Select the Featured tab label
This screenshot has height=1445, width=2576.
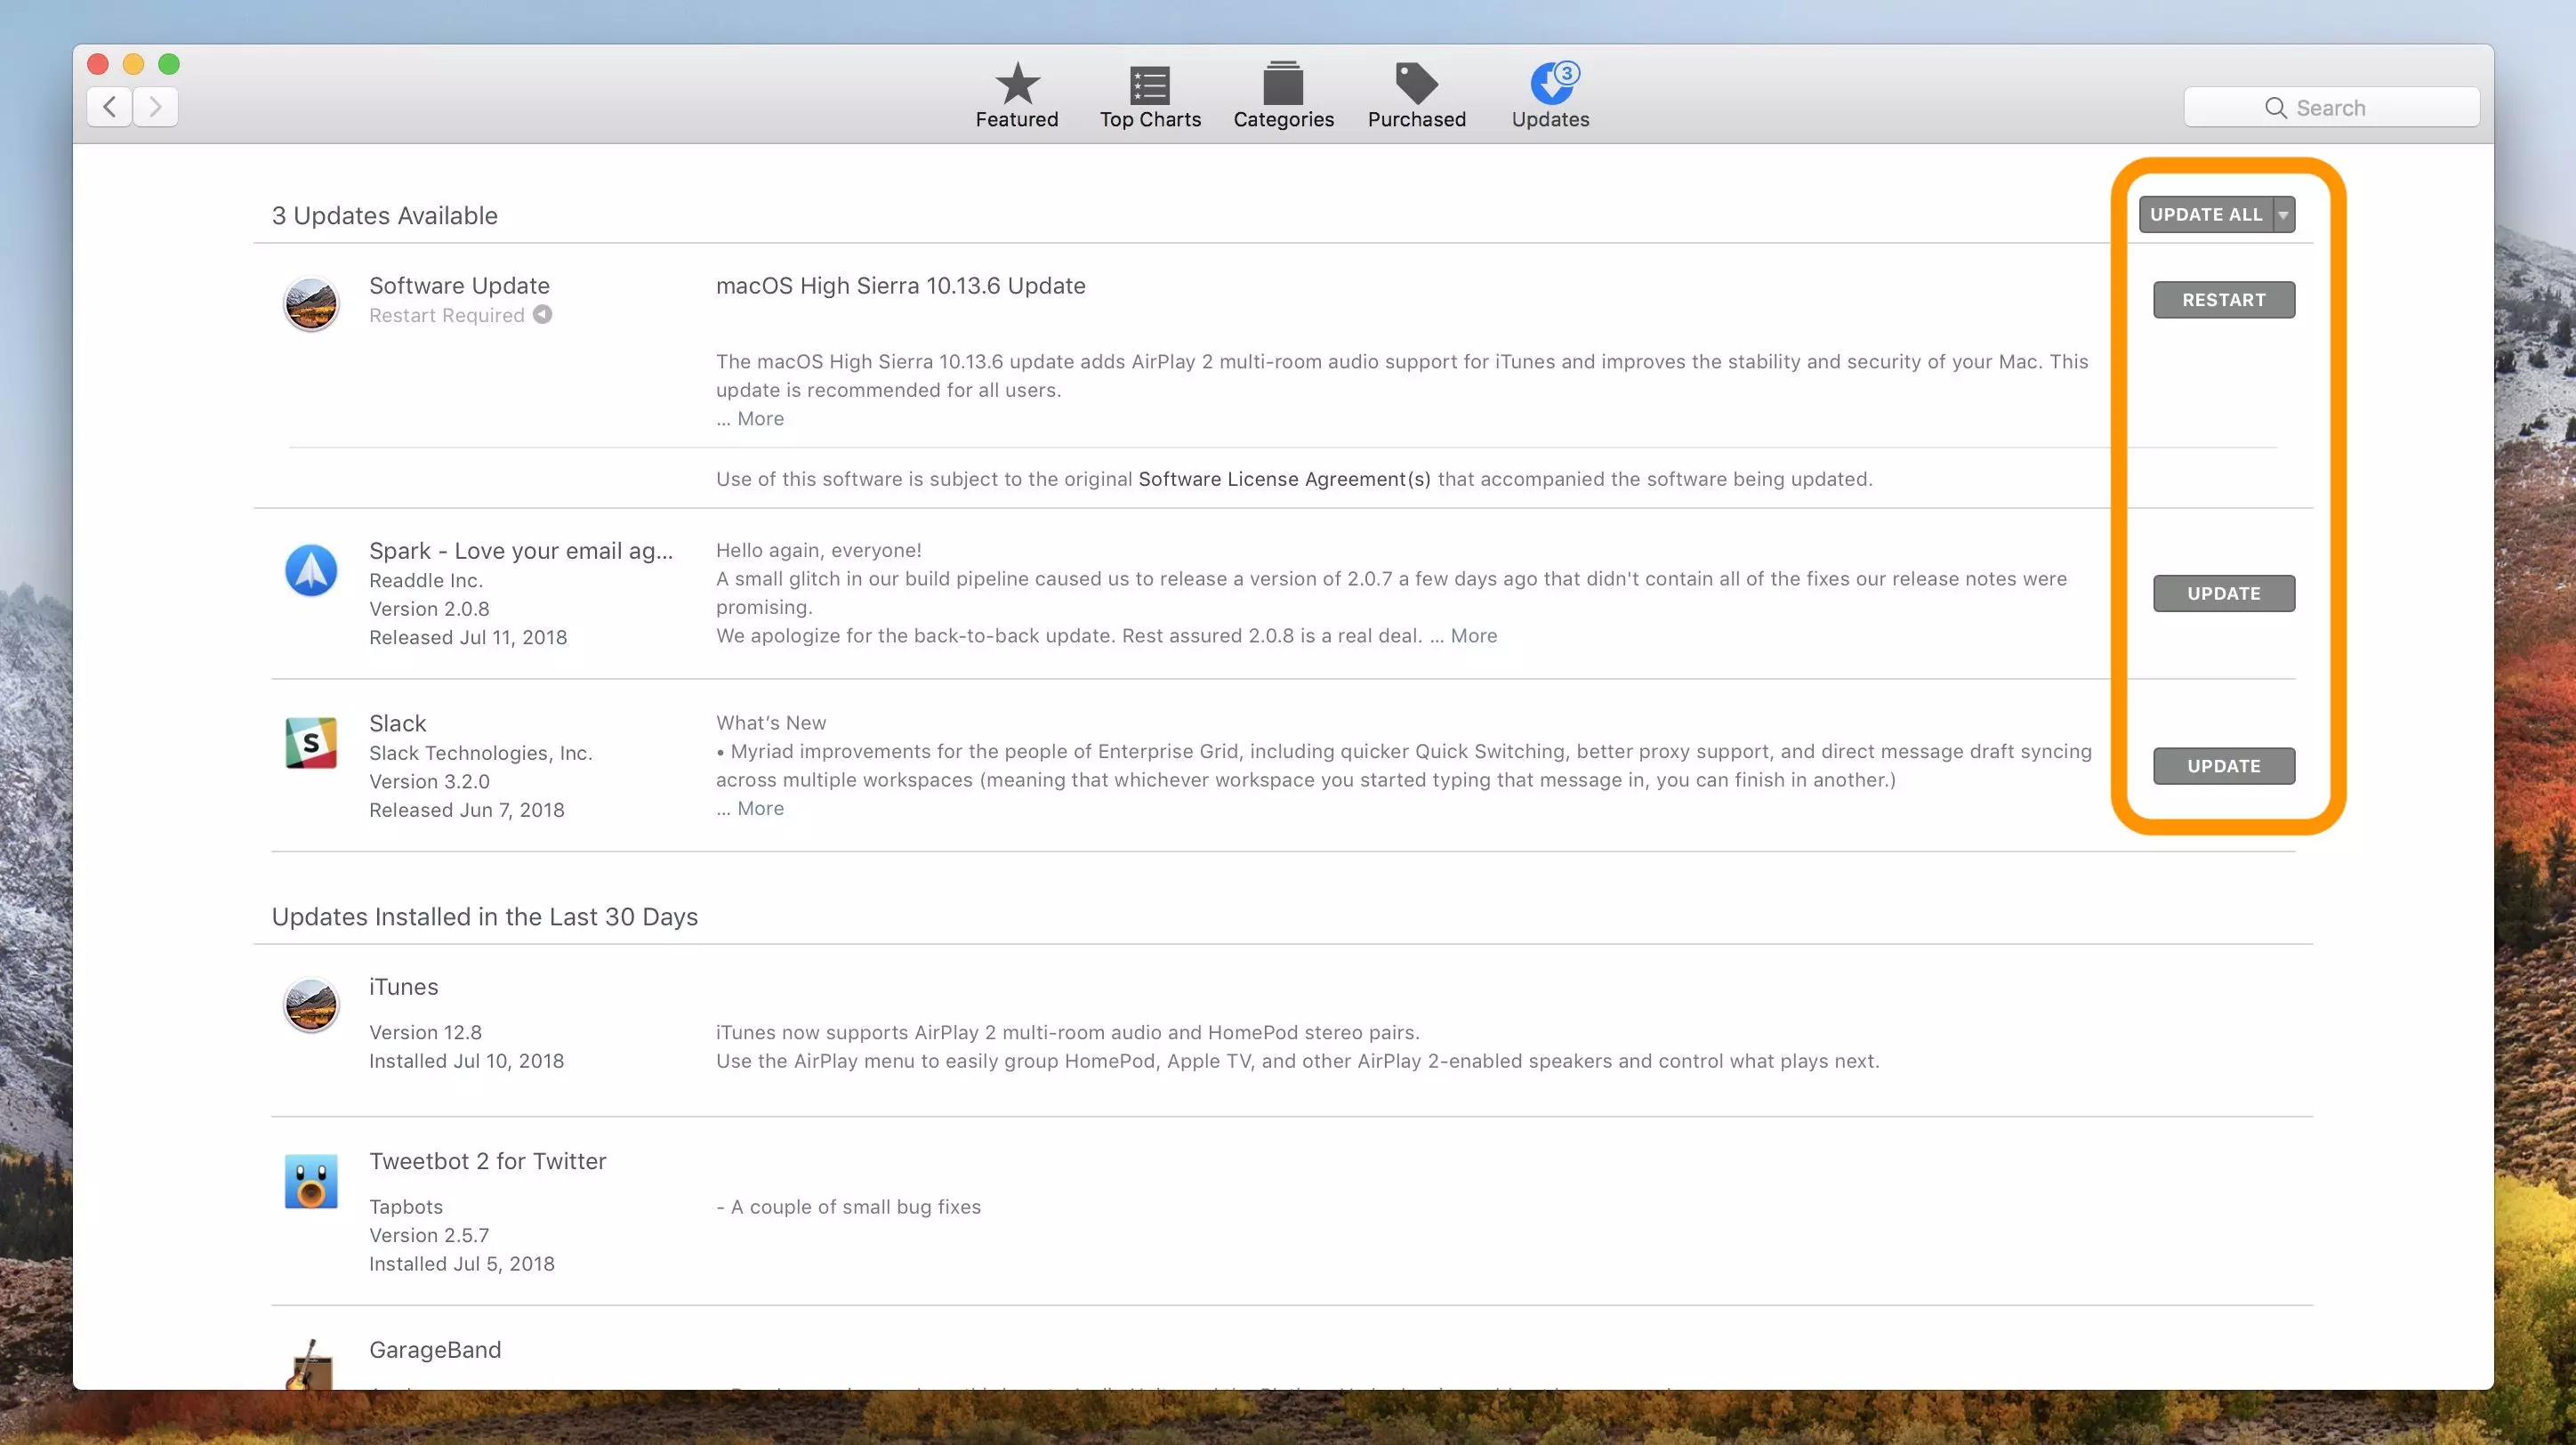[1018, 117]
